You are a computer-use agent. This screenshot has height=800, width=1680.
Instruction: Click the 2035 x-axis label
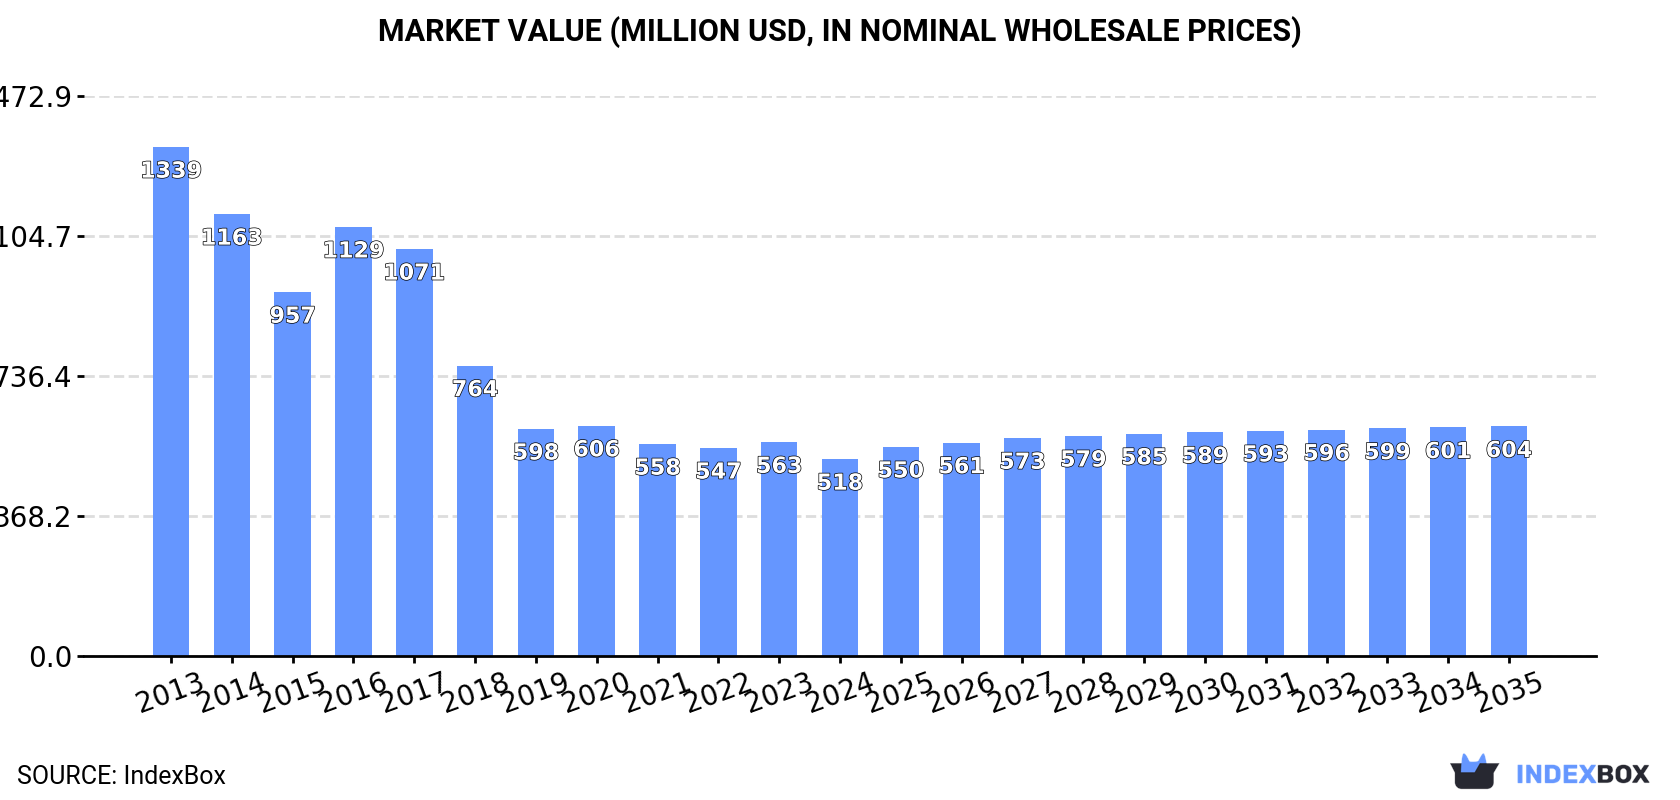pos(1509,692)
